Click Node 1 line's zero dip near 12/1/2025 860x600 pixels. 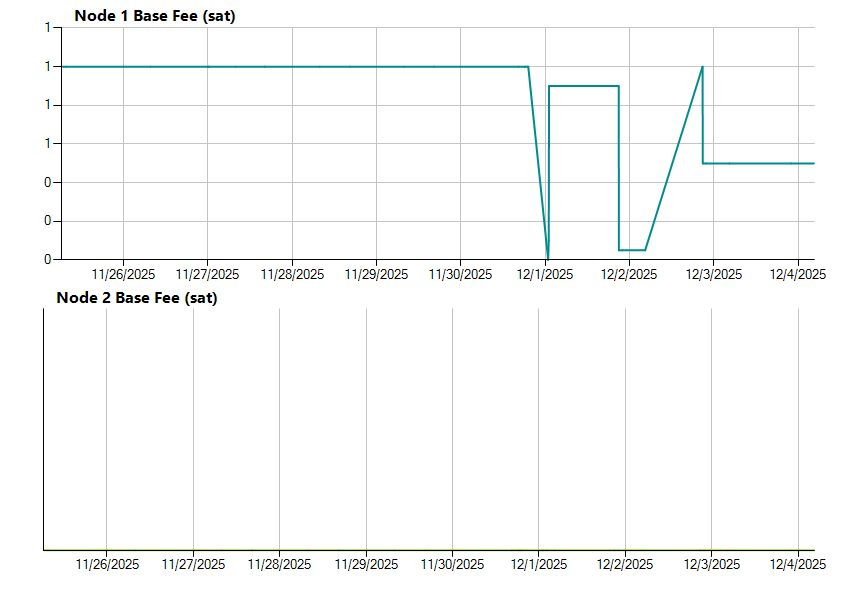click(x=547, y=257)
